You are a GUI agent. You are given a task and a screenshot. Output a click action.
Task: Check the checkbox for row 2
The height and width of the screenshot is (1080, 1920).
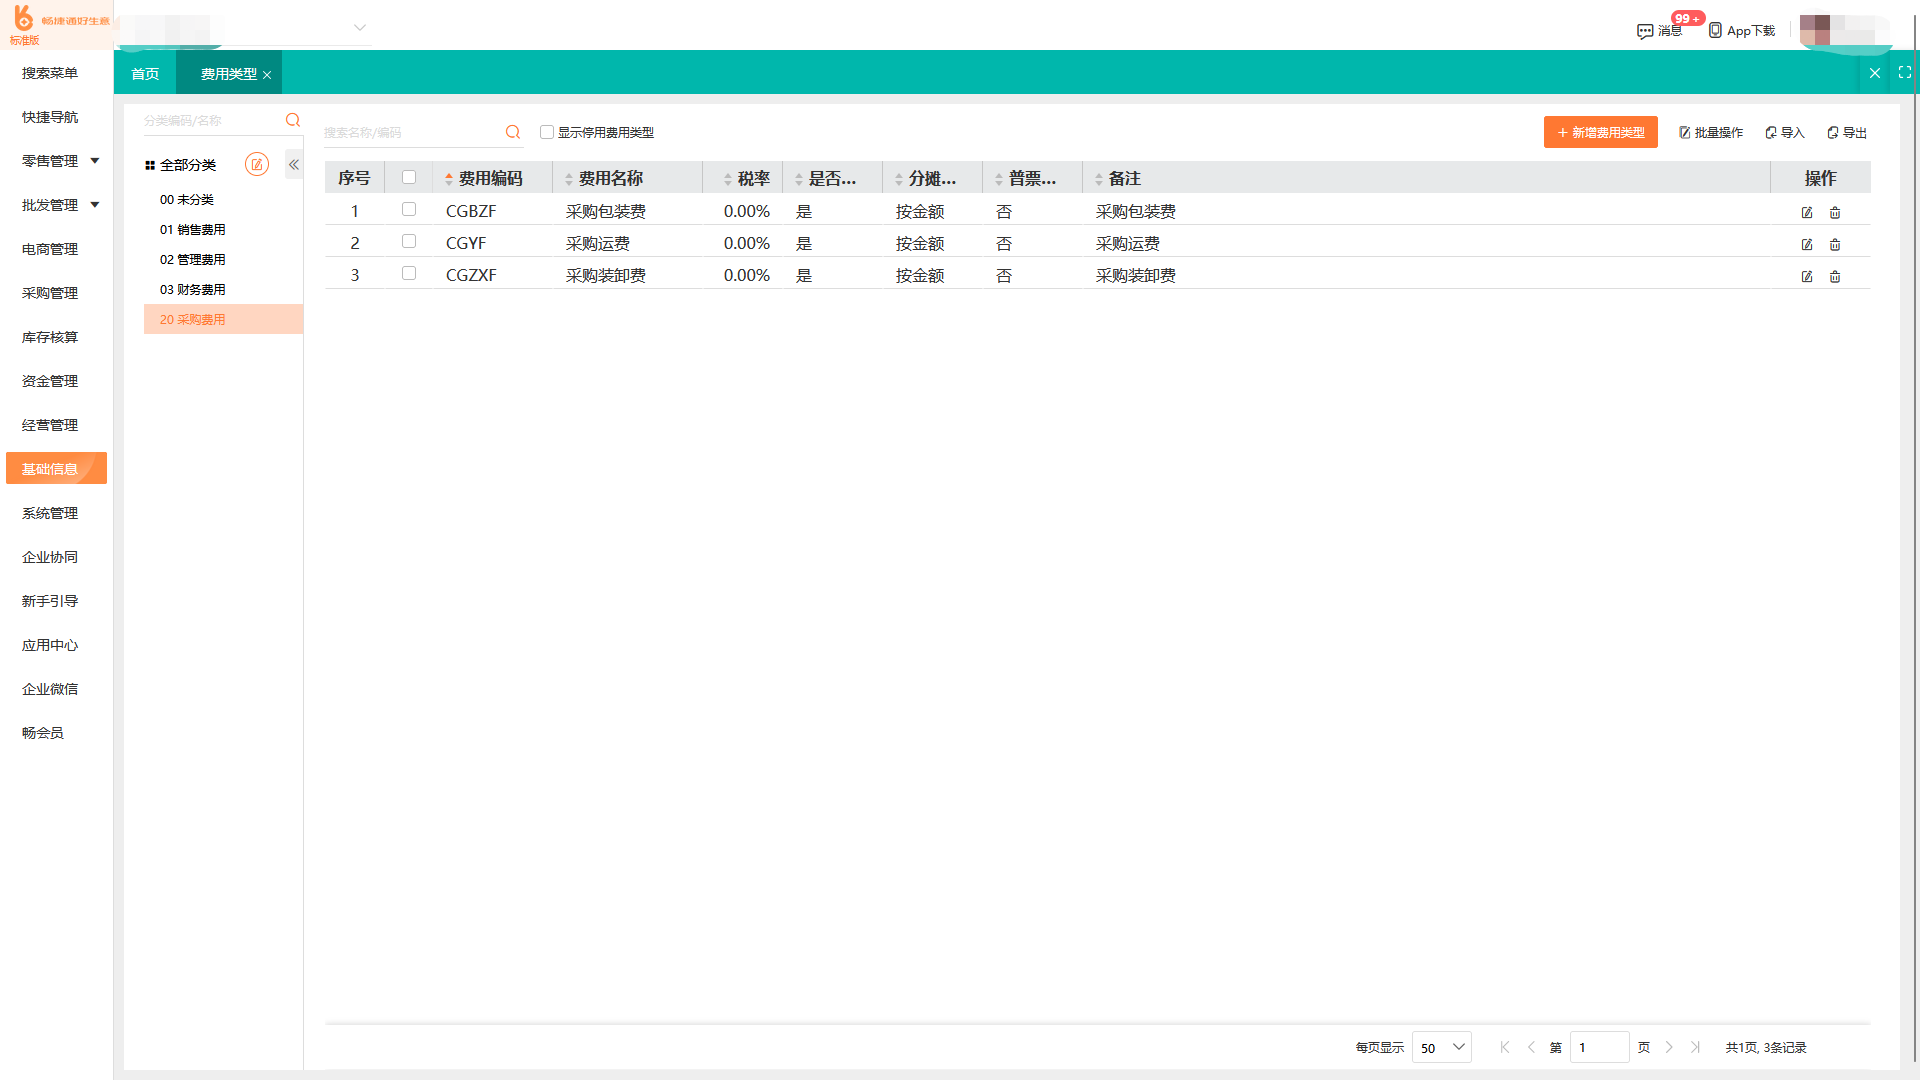coord(407,241)
